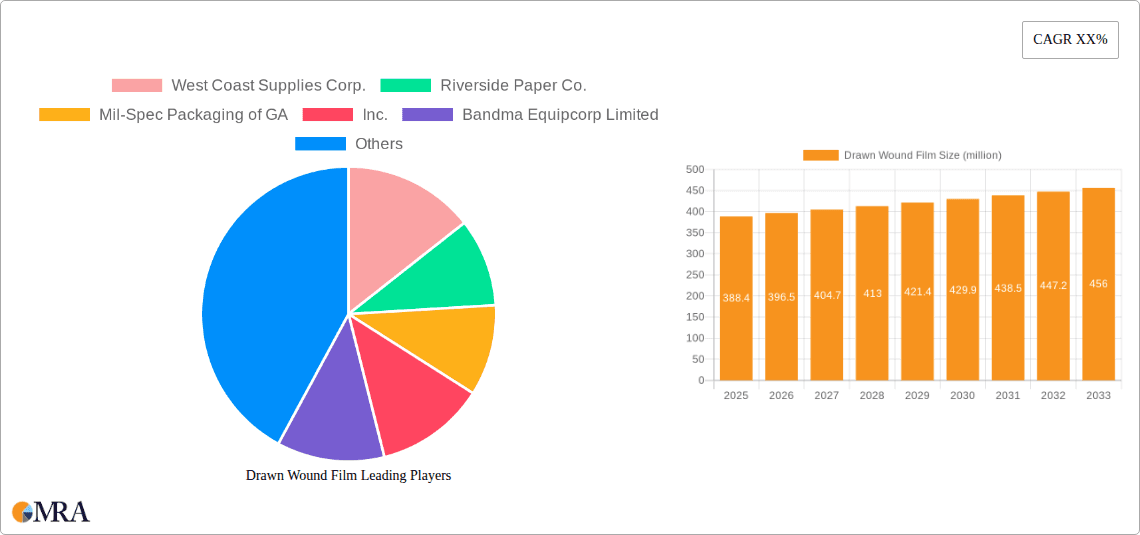Click the 2033 x-axis label
This screenshot has height=535, width=1140.
click(x=1099, y=395)
